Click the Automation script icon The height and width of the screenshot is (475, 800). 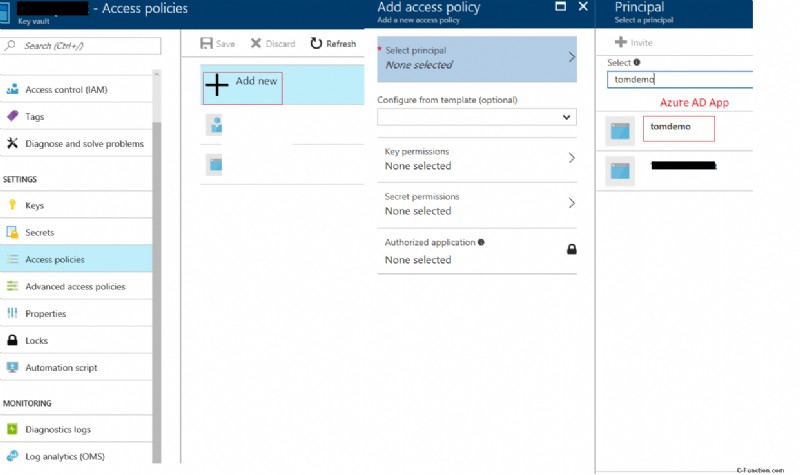click(x=12, y=367)
